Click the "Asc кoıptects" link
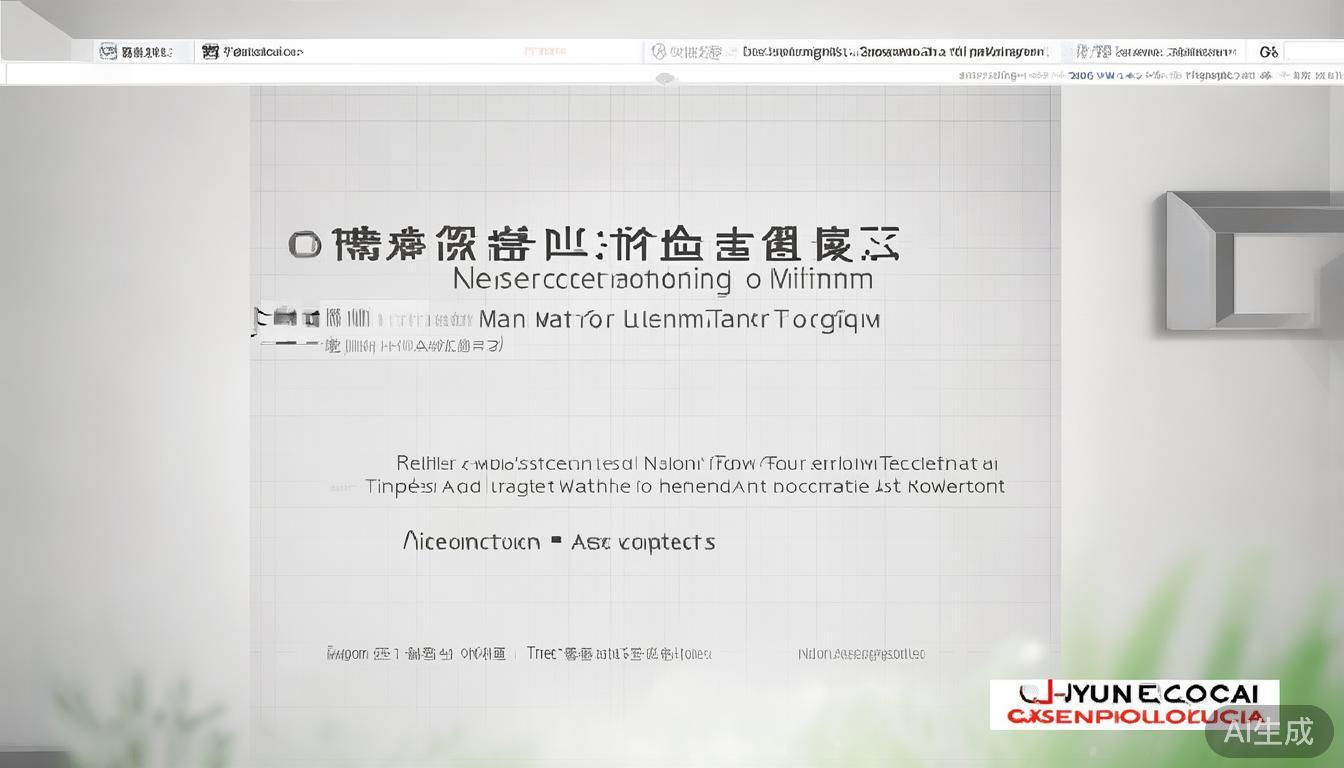The image size is (1344, 768). click(643, 542)
